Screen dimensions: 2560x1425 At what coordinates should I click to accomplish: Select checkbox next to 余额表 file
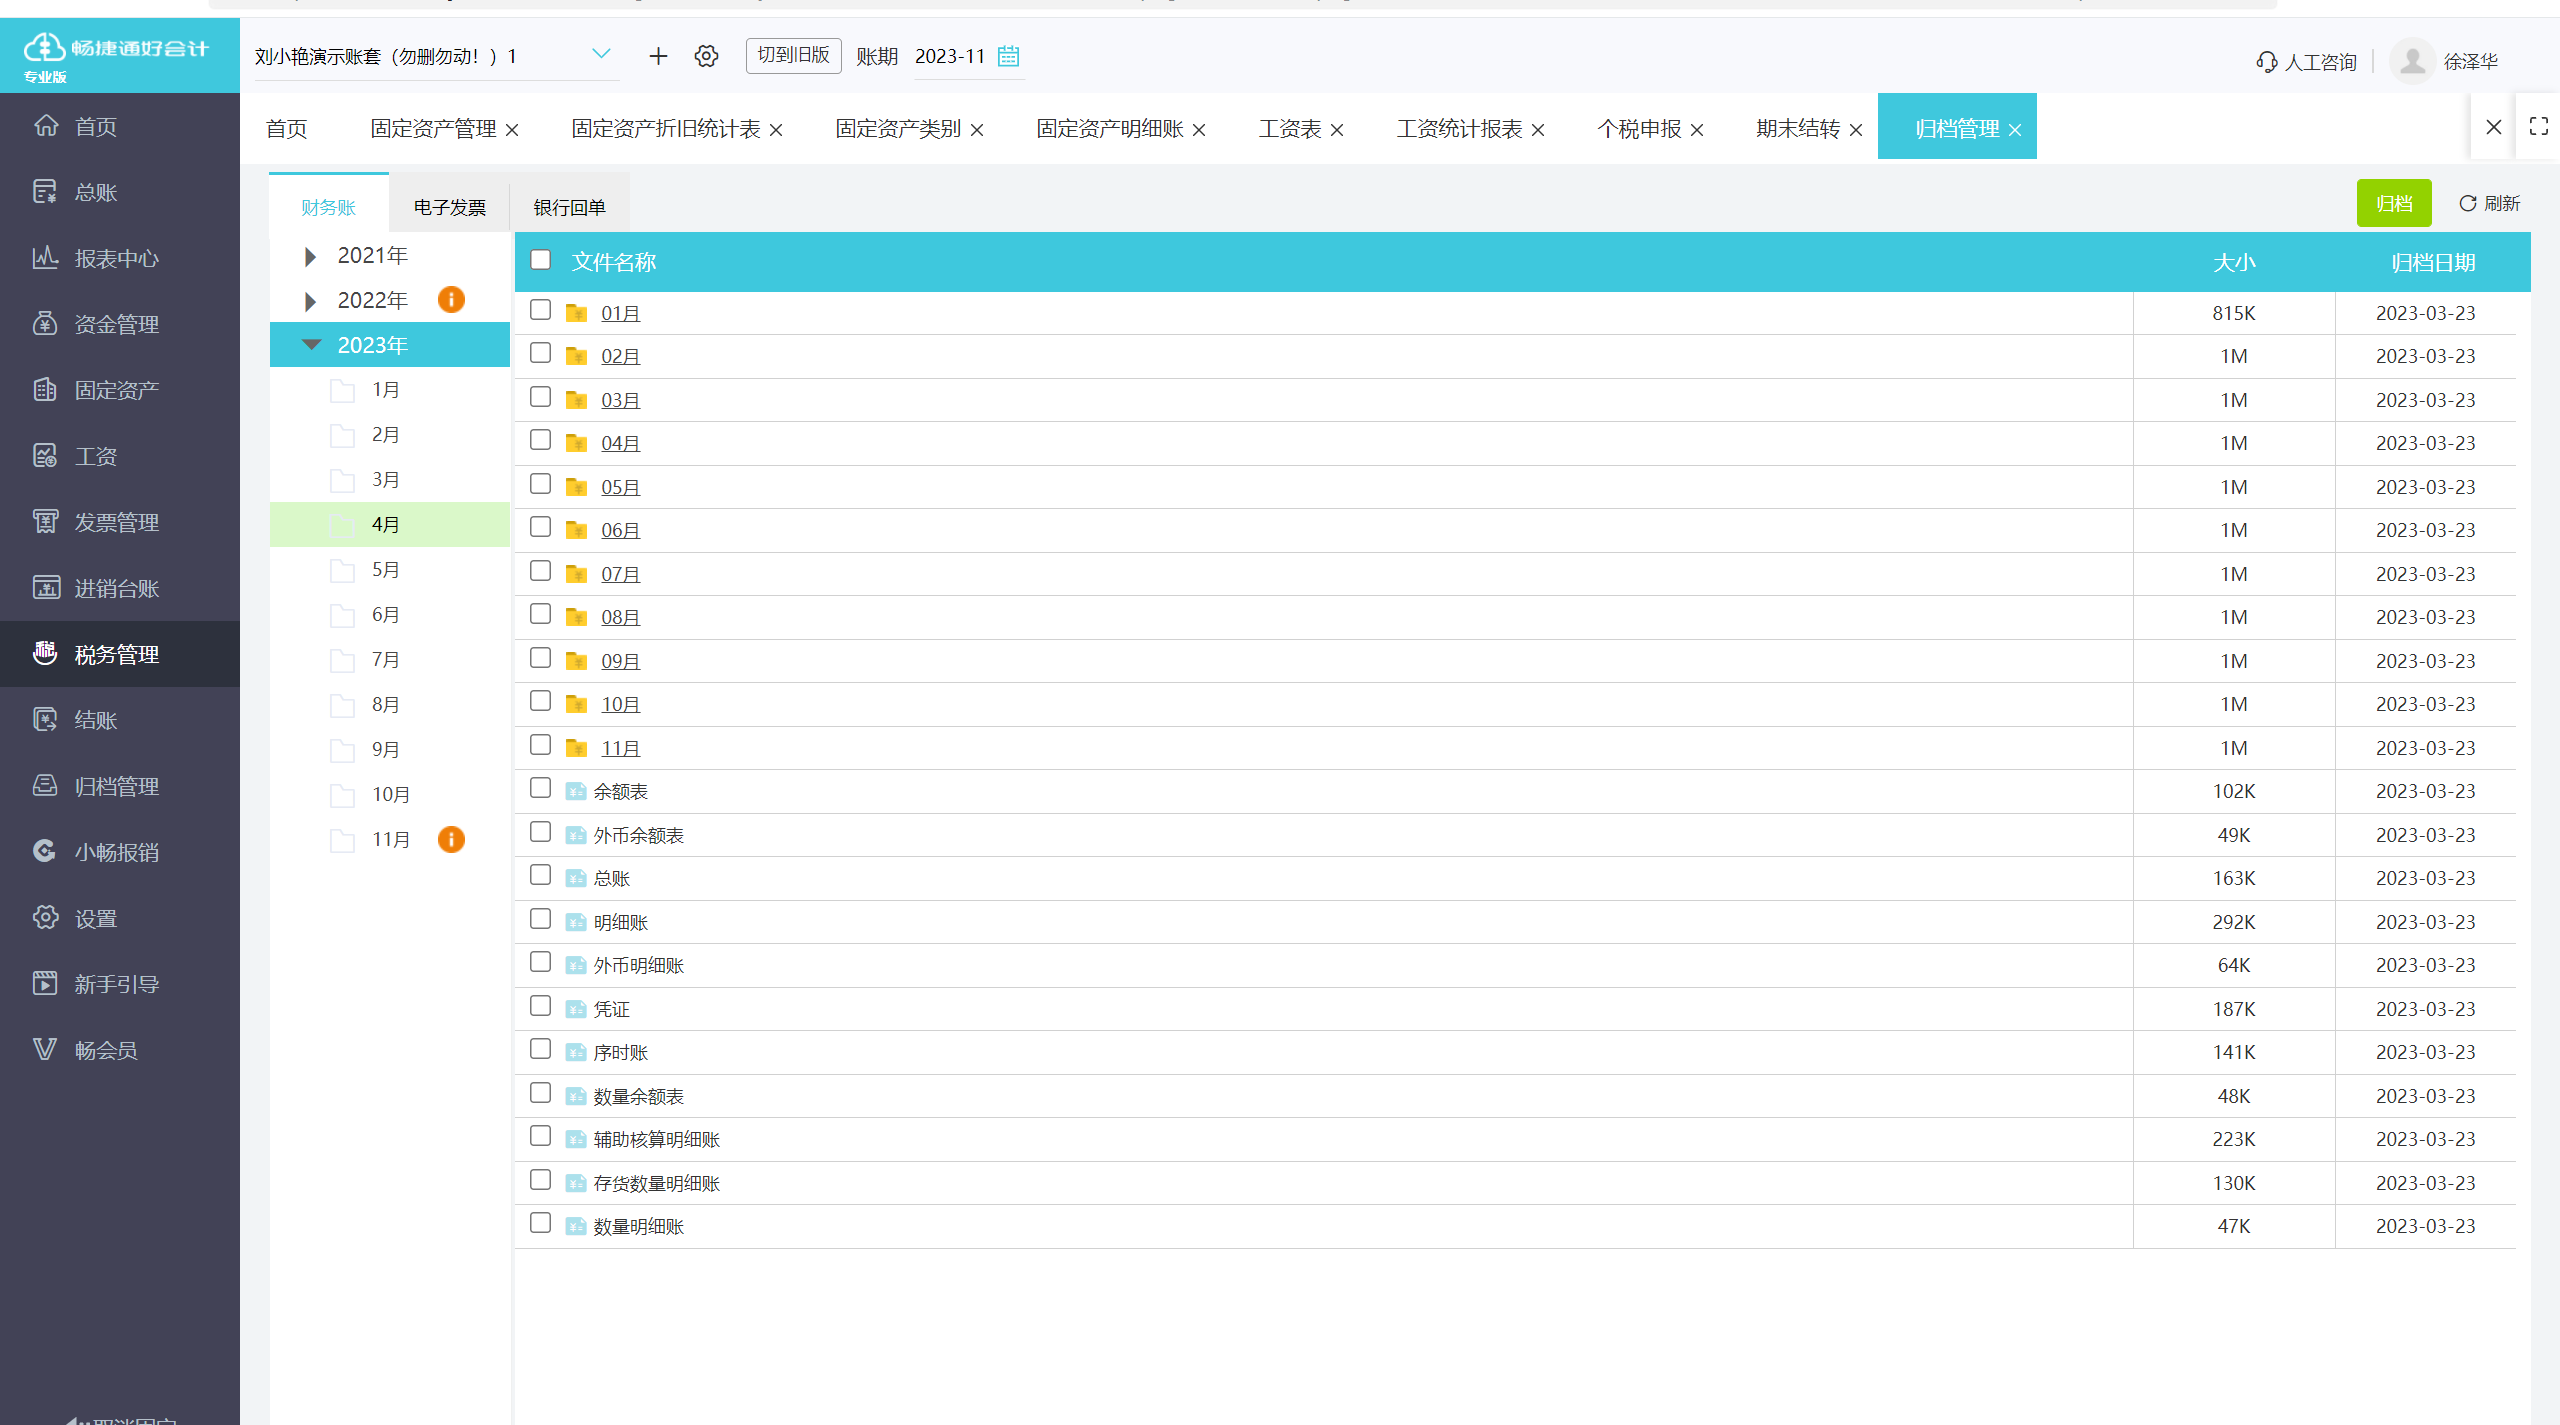542,790
